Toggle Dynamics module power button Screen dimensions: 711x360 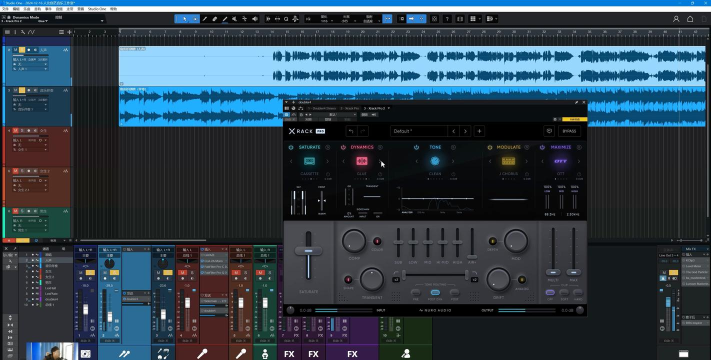tap(343, 147)
